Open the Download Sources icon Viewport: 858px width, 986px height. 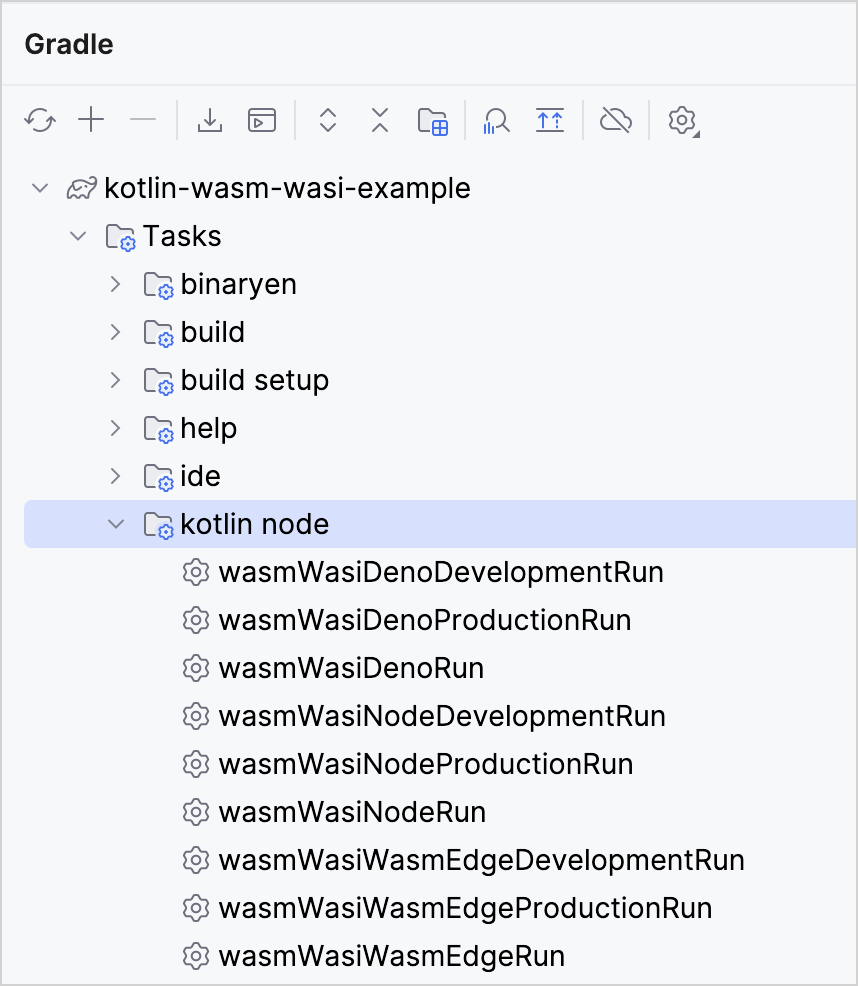pyautogui.click(x=209, y=120)
